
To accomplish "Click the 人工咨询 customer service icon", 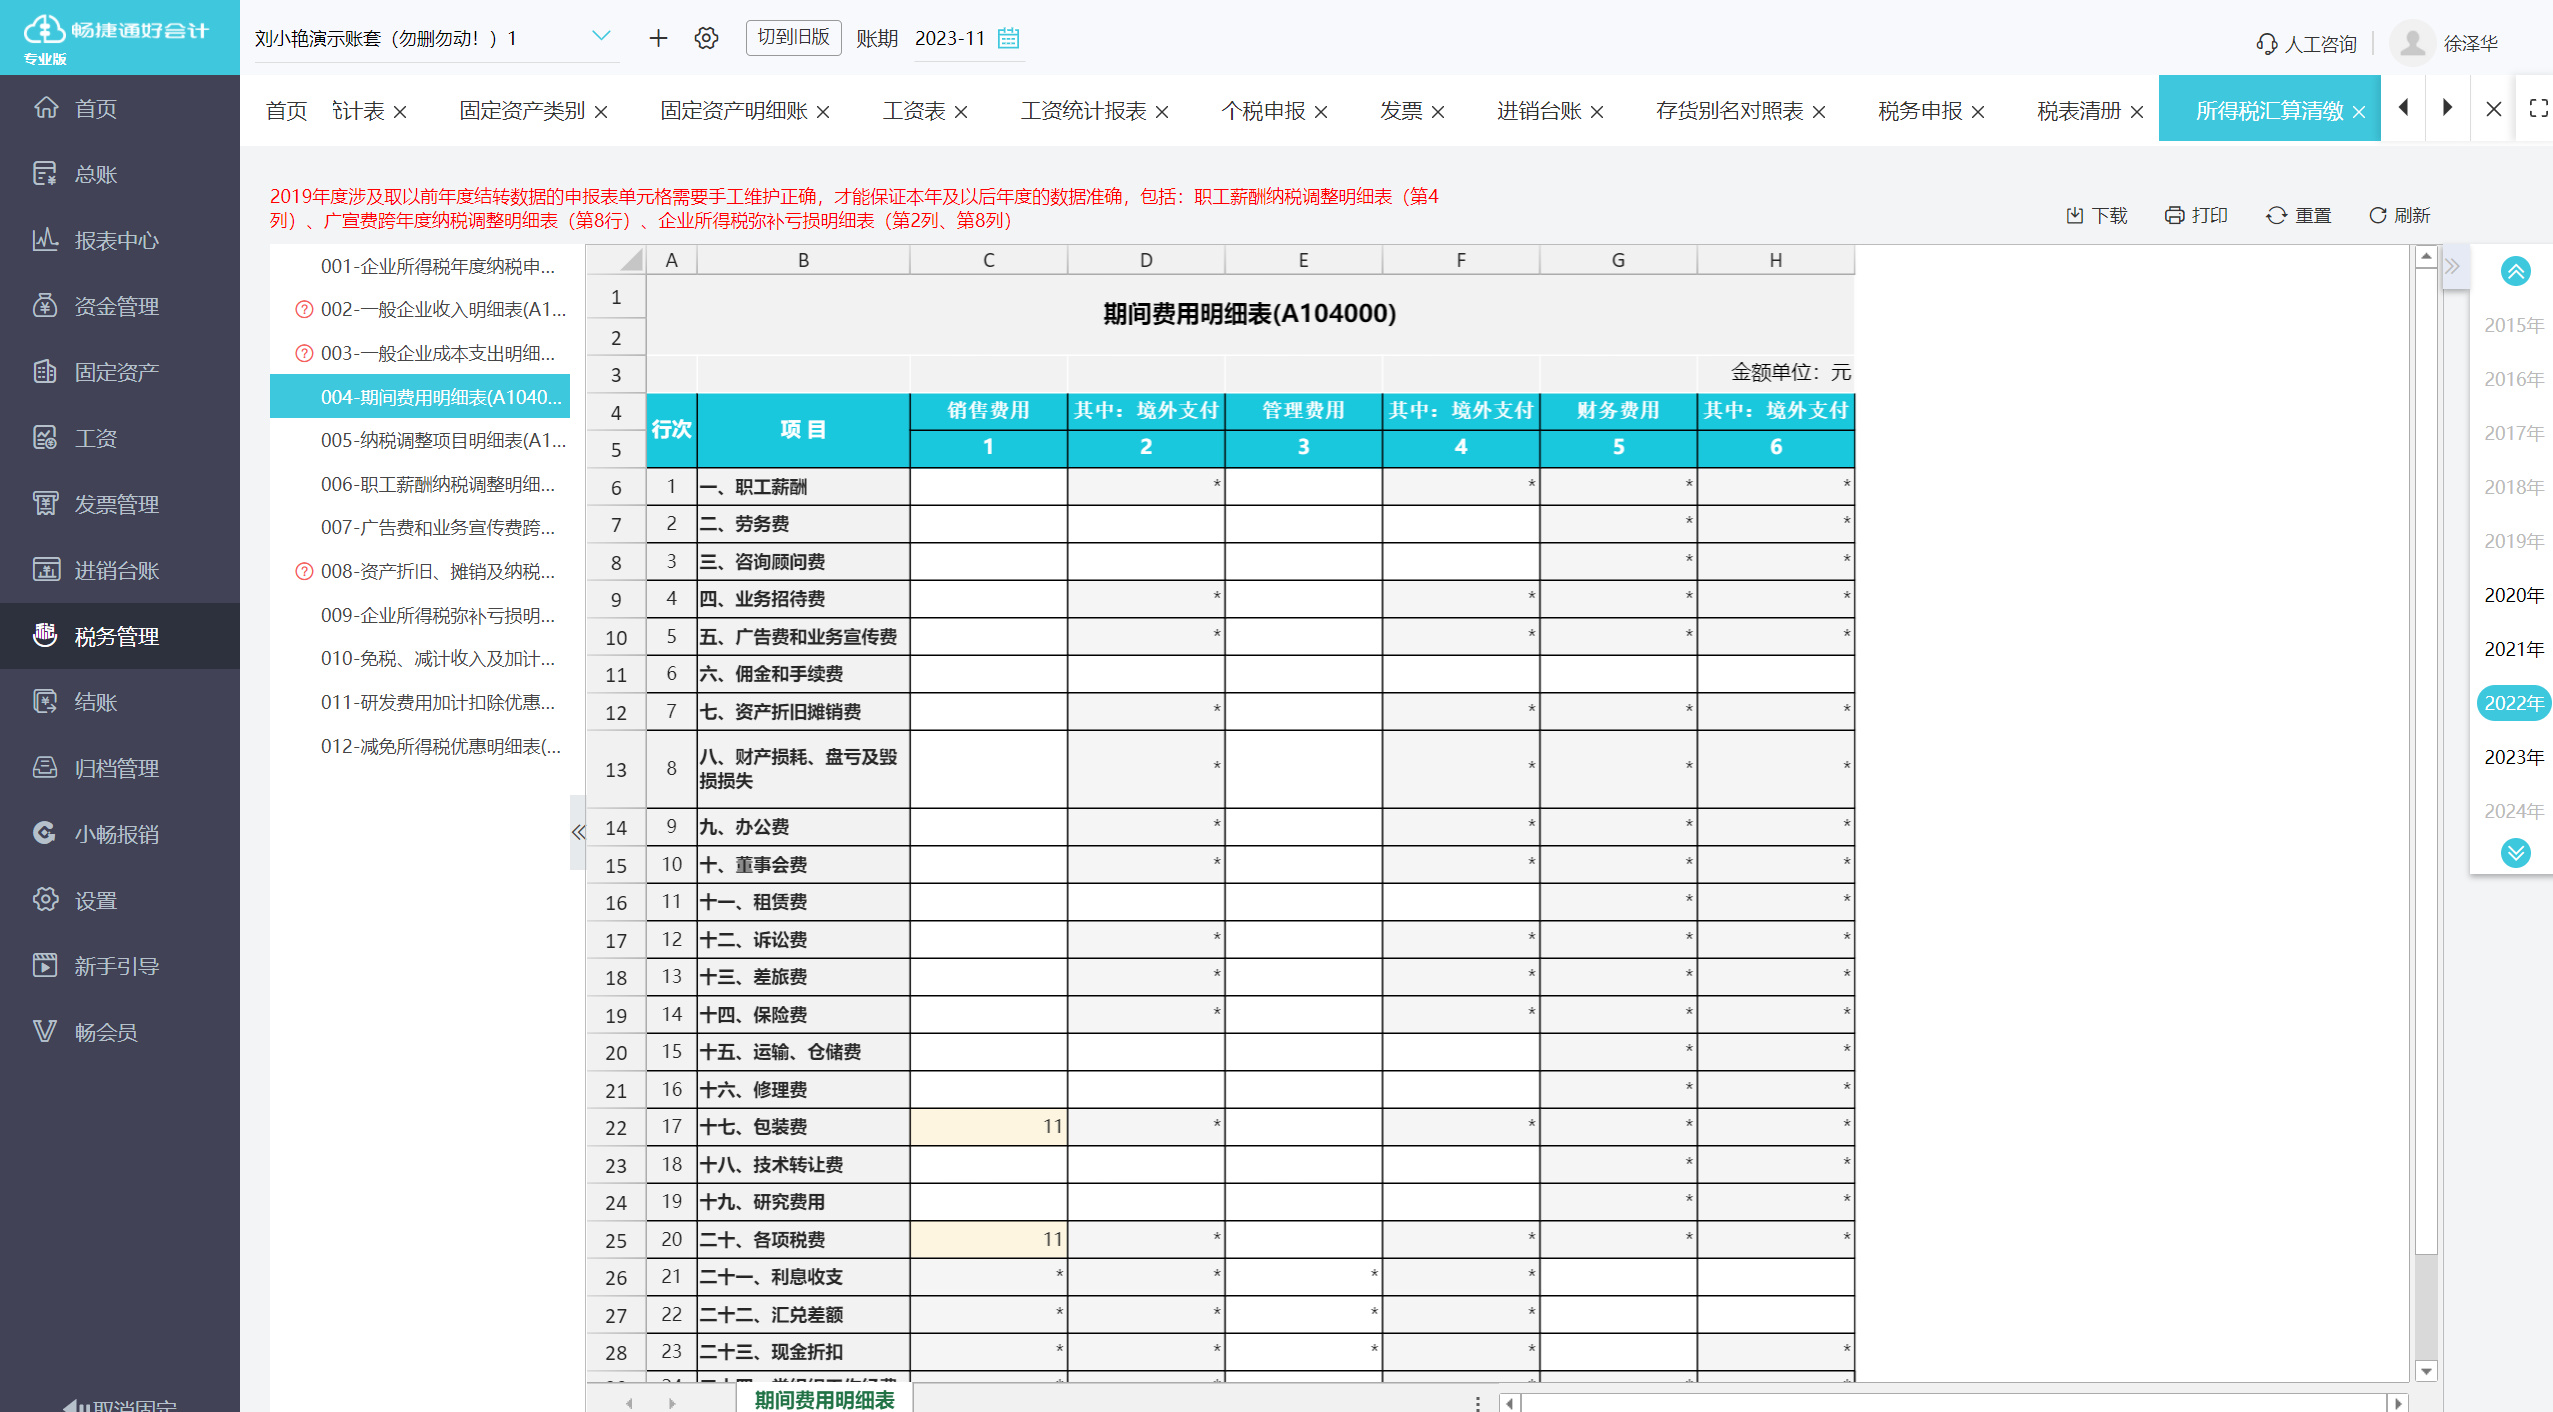I will click(2277, 37).
